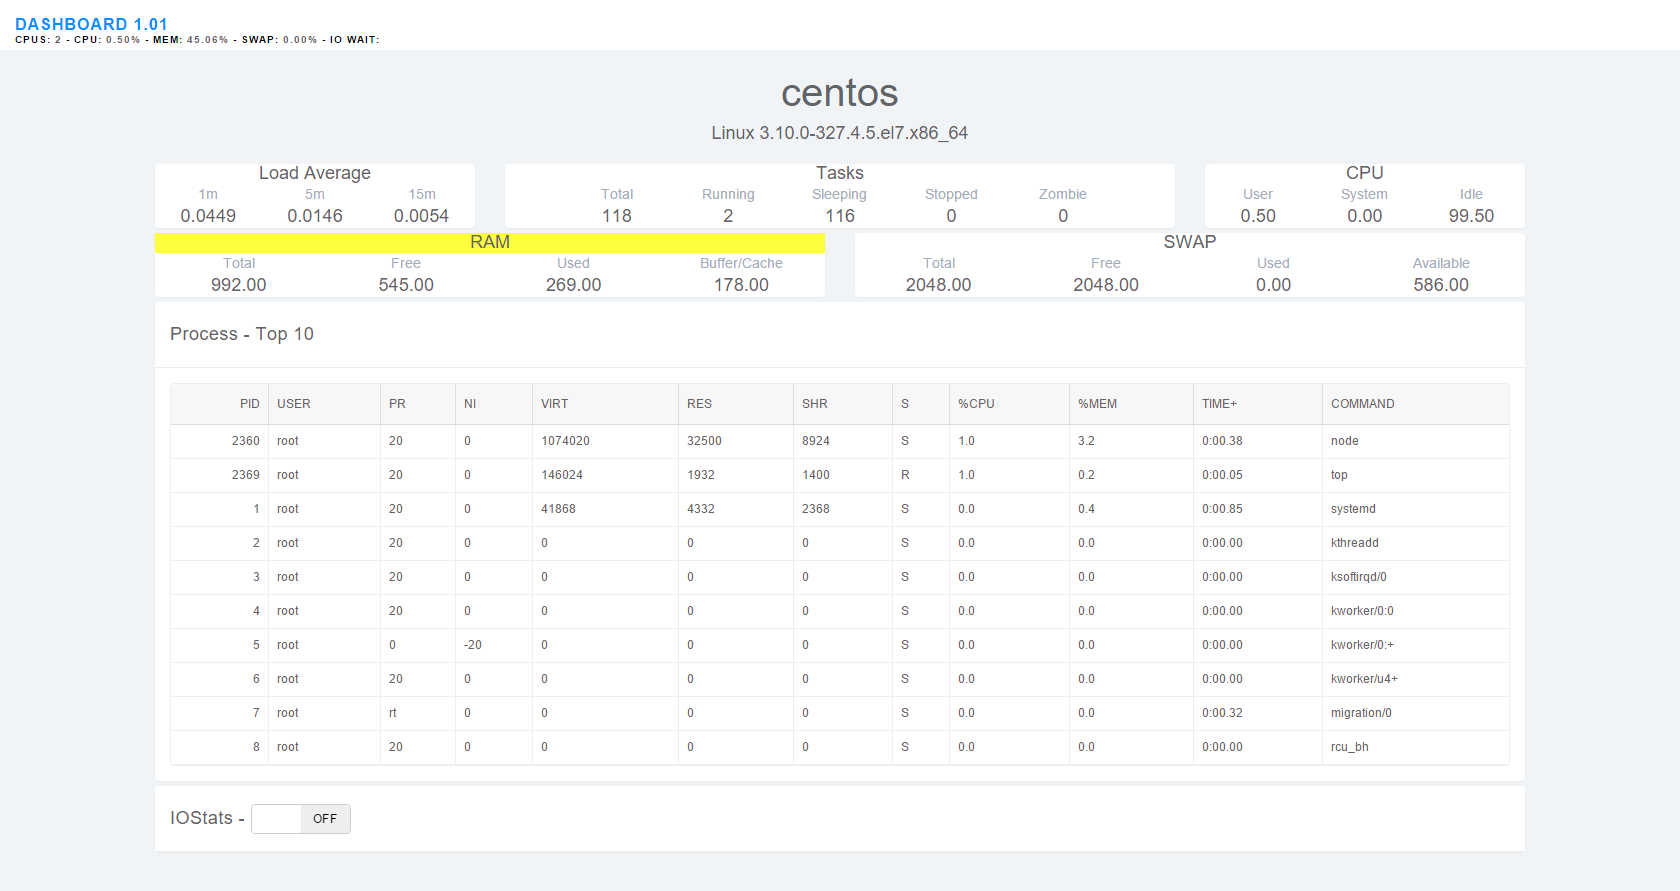
Task: Click the %CPU column header
Action: pyautogui.click(x=976, y=404)
